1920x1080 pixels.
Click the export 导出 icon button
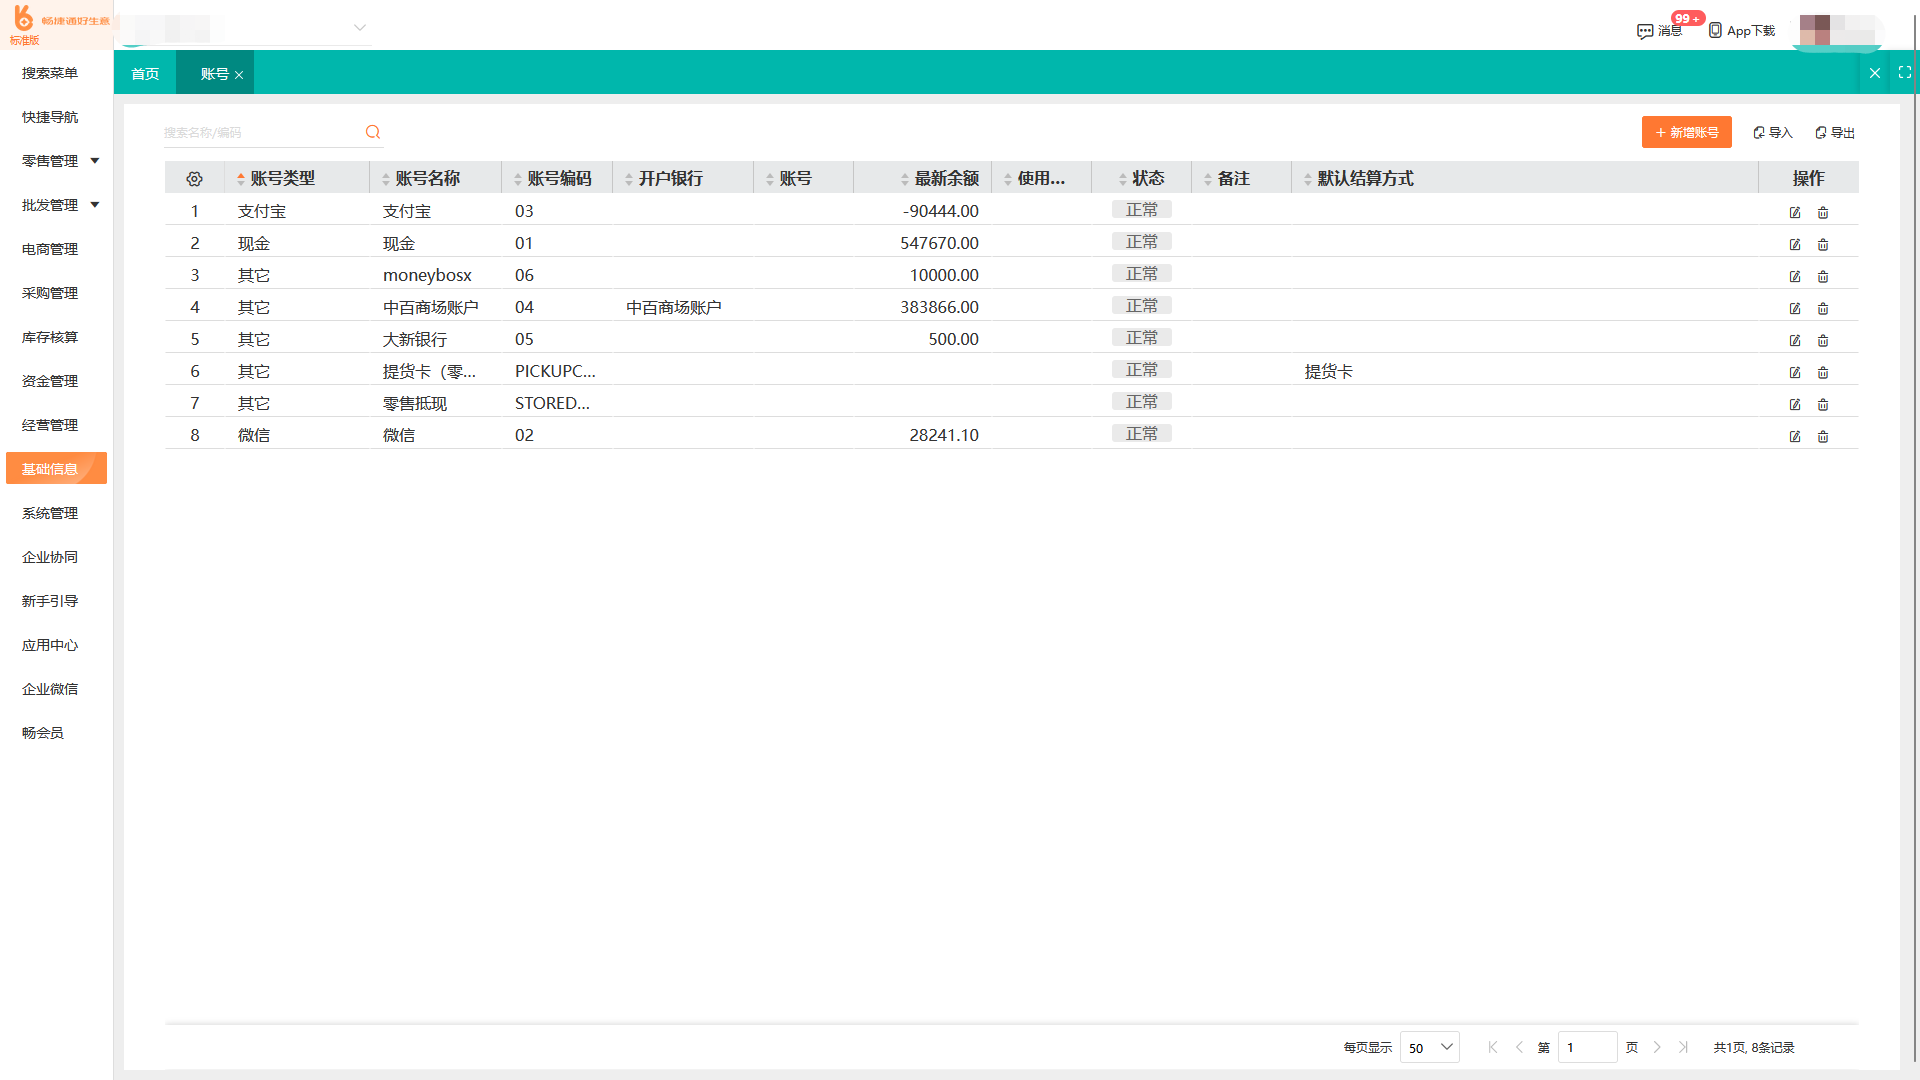click(1836, 132)
